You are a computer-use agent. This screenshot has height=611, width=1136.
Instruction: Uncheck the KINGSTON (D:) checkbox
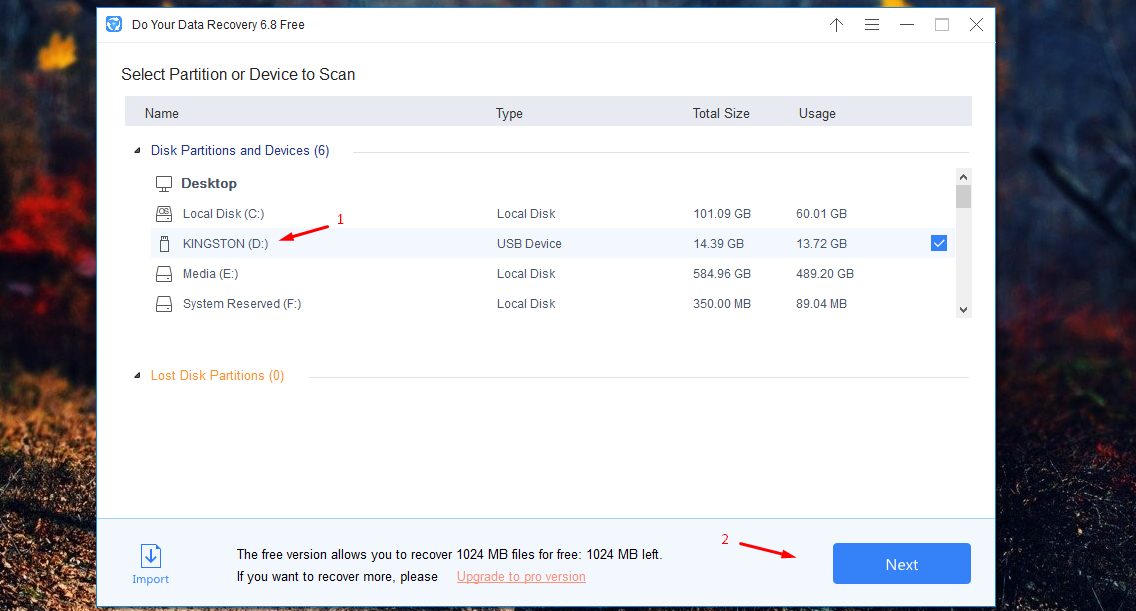[939, 243]
